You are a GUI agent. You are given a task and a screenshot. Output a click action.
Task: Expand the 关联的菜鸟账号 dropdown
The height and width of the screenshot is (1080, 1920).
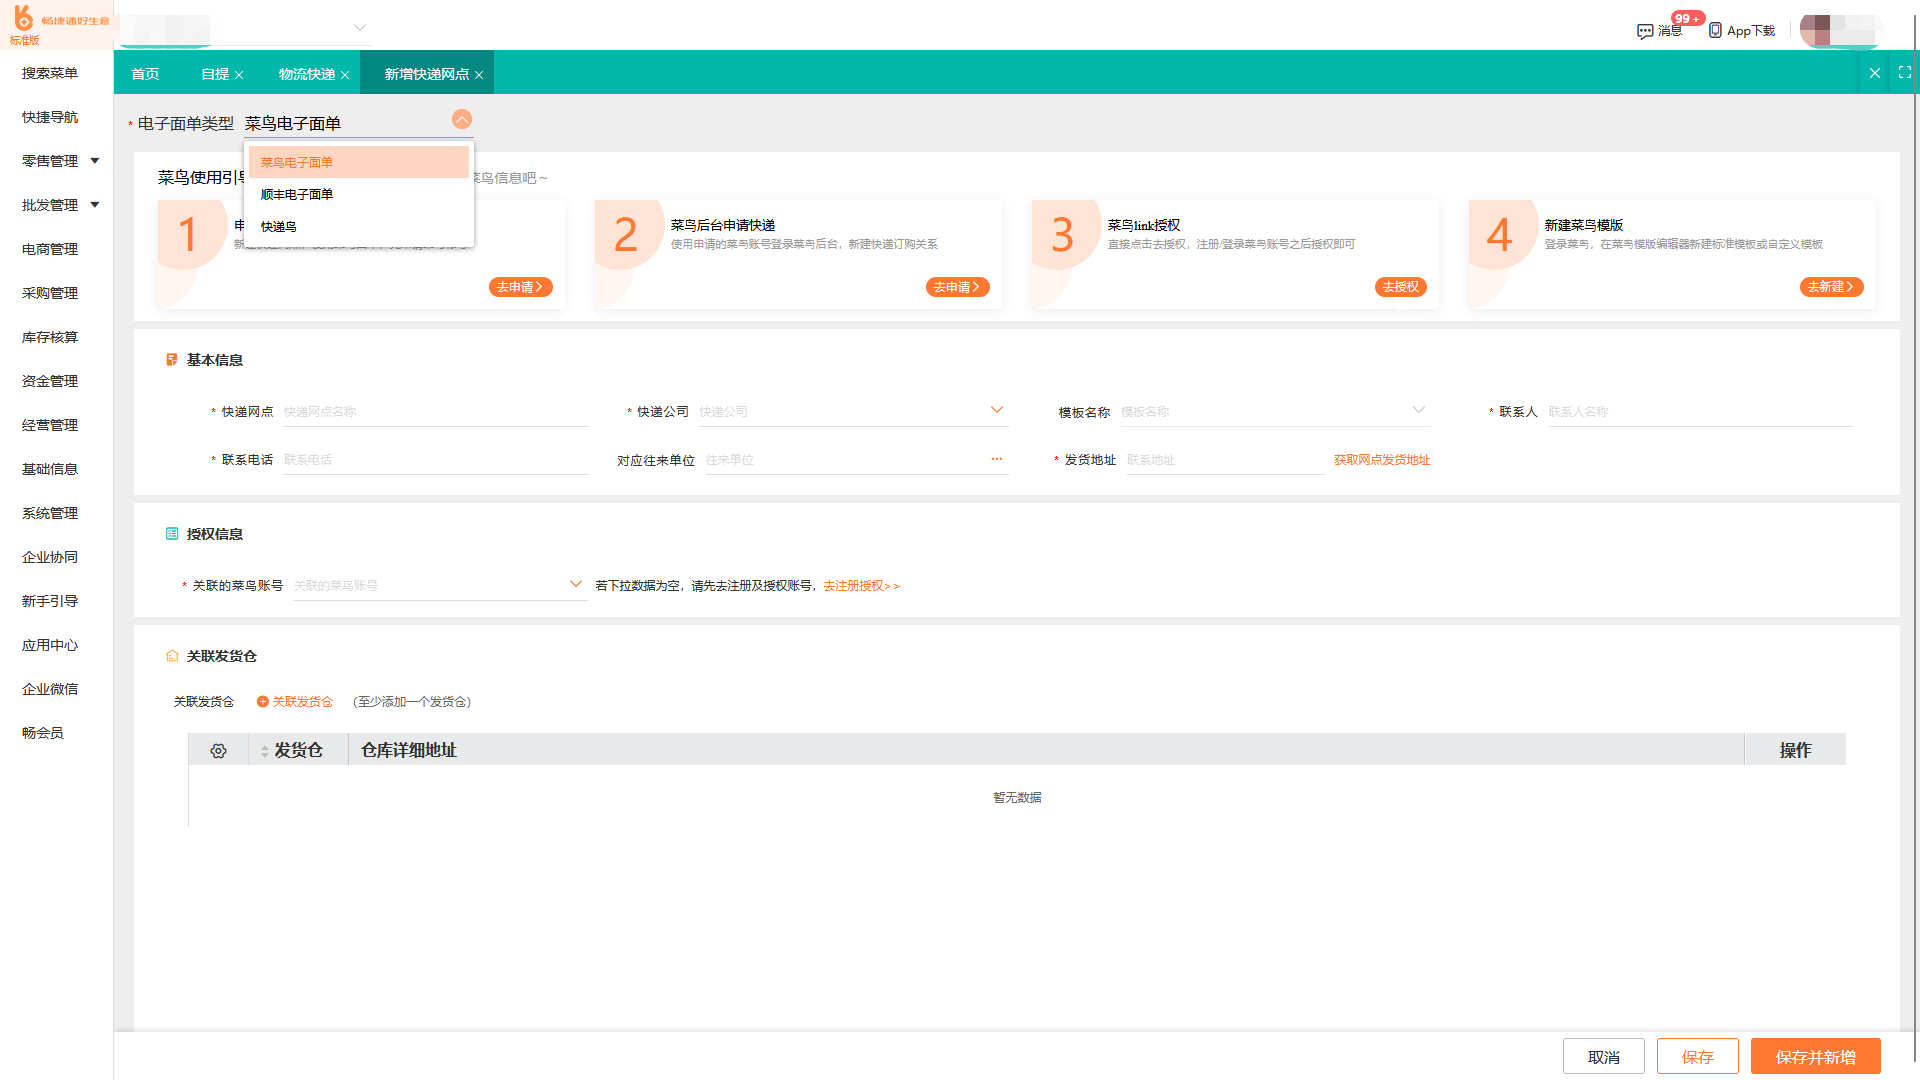[x=574, y=584]
